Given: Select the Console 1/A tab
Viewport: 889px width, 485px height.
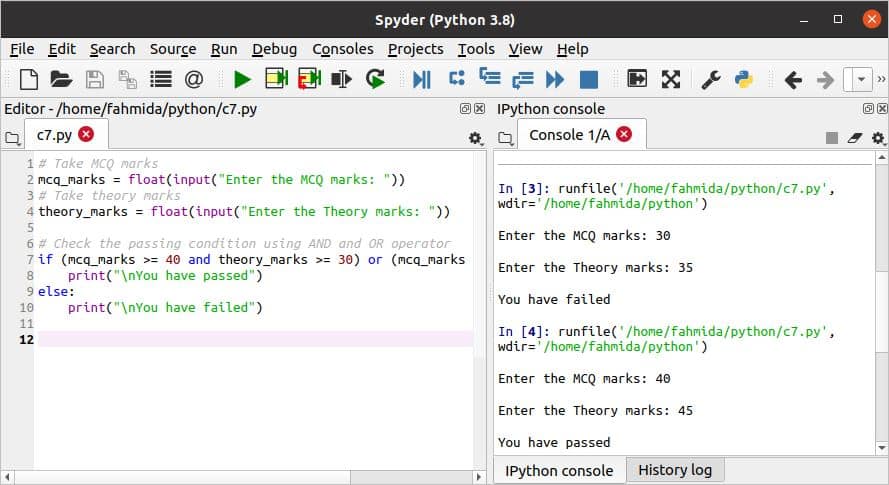Looking at the screenshot, I should point(569,135).
